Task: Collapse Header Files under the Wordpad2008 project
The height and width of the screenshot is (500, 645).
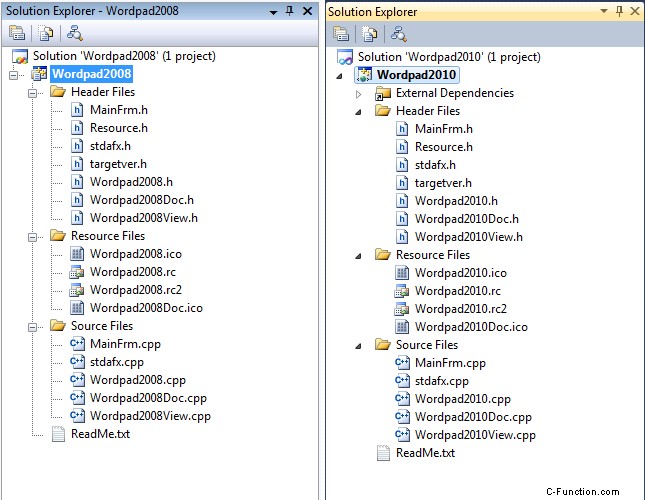Action: [x=33, y=92]
